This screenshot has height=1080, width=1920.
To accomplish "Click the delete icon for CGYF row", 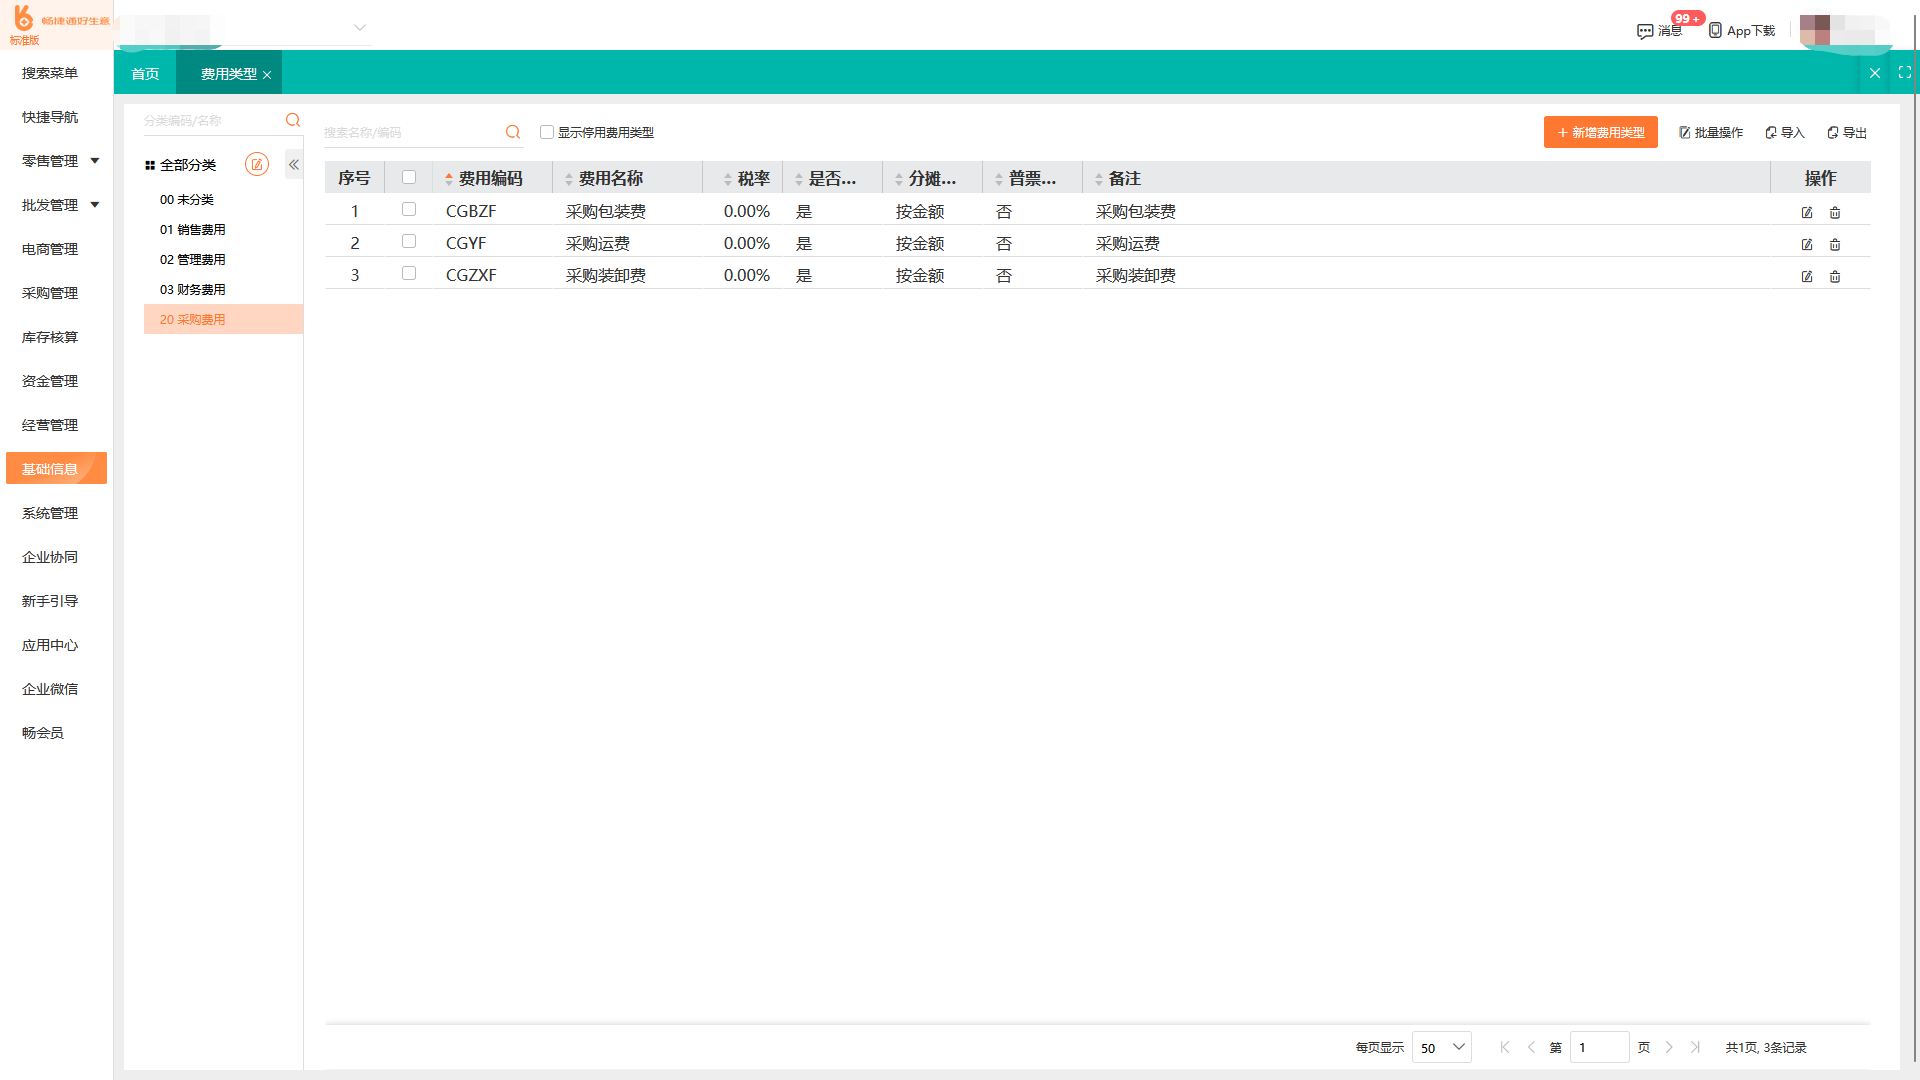I will pos(1836,244).
